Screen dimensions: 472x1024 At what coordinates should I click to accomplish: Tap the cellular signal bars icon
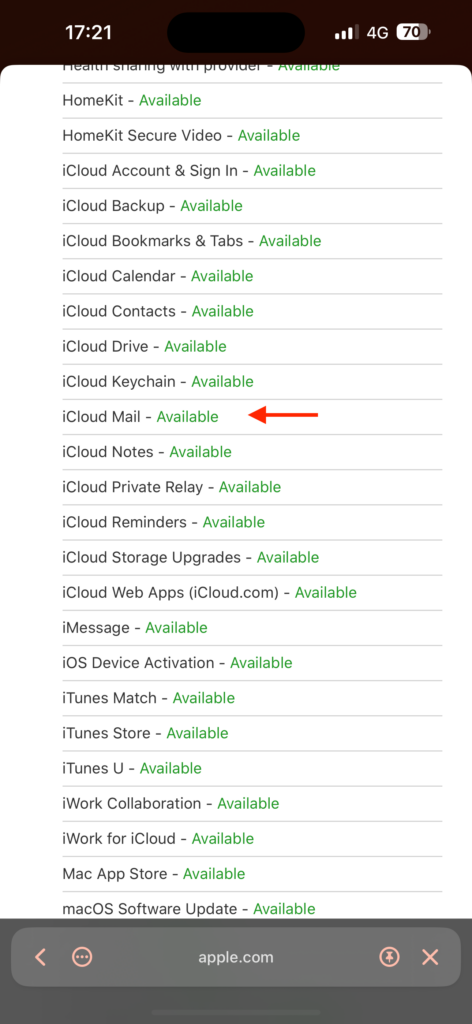pos(346,32)
